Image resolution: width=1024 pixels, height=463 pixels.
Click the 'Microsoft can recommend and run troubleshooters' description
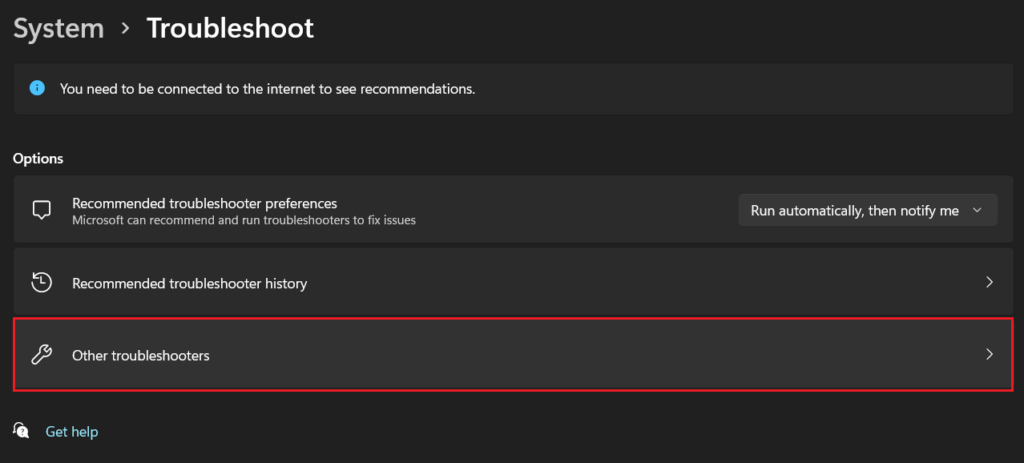244,221
